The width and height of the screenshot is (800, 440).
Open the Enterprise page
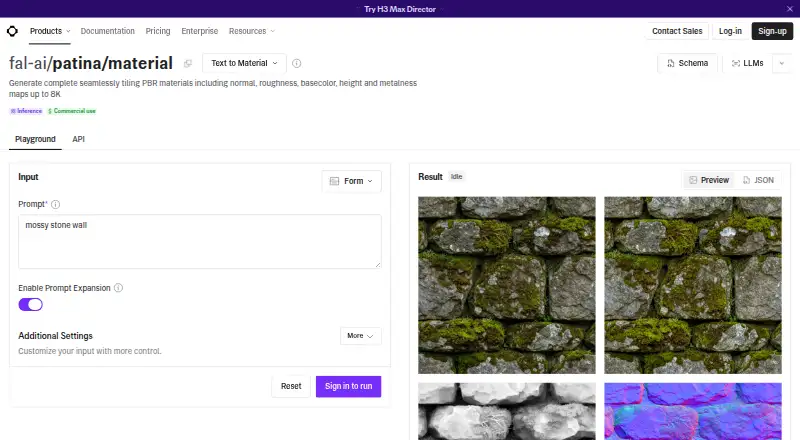199,31
